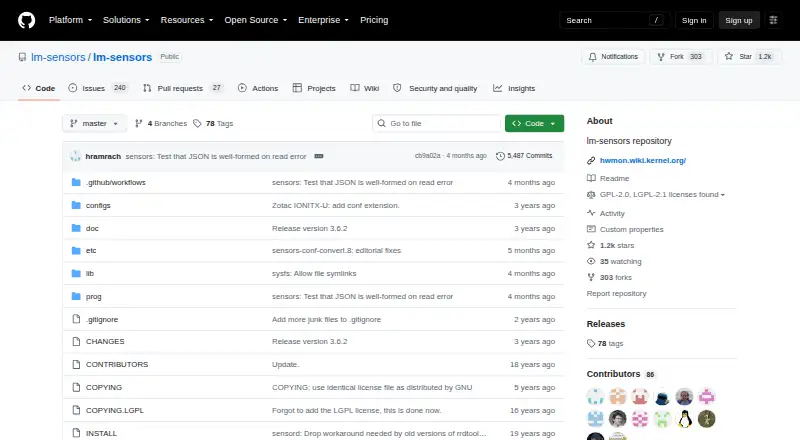View the 5,487 Commits history
This screenshot has width=800, height=440.
pos(524,156)
